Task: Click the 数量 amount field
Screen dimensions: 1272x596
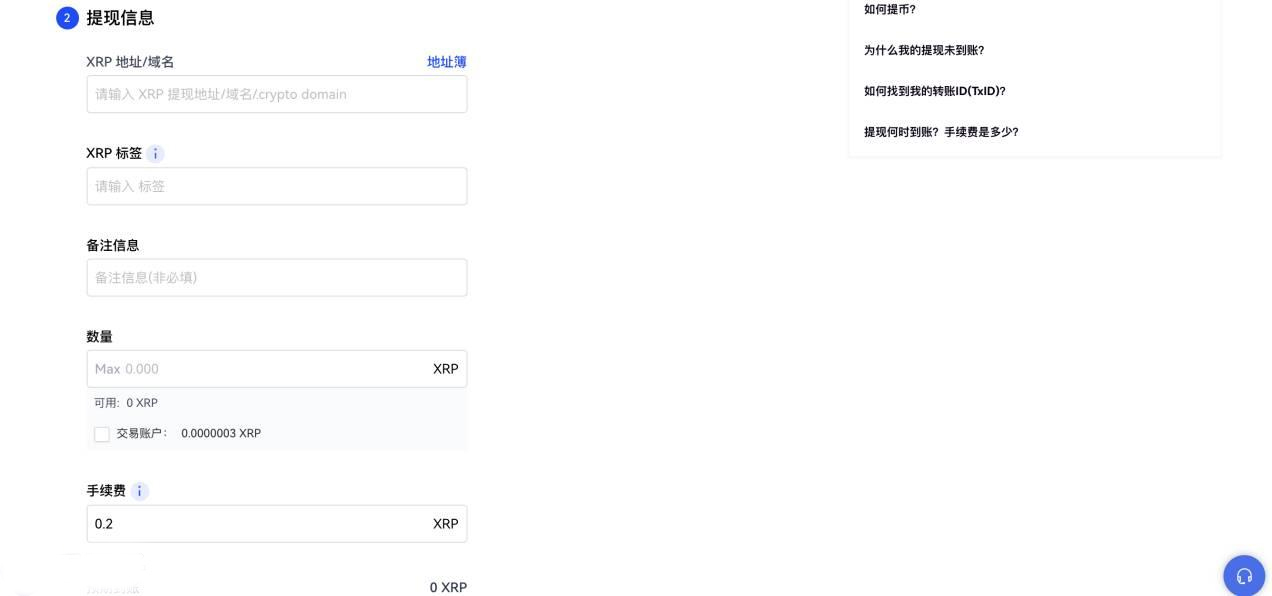Action: (255, 369)
